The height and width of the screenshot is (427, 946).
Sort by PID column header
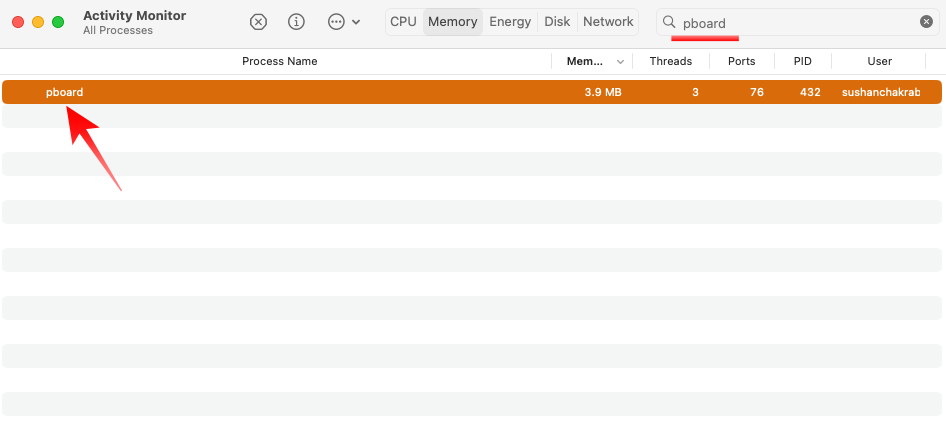point(802,62)
